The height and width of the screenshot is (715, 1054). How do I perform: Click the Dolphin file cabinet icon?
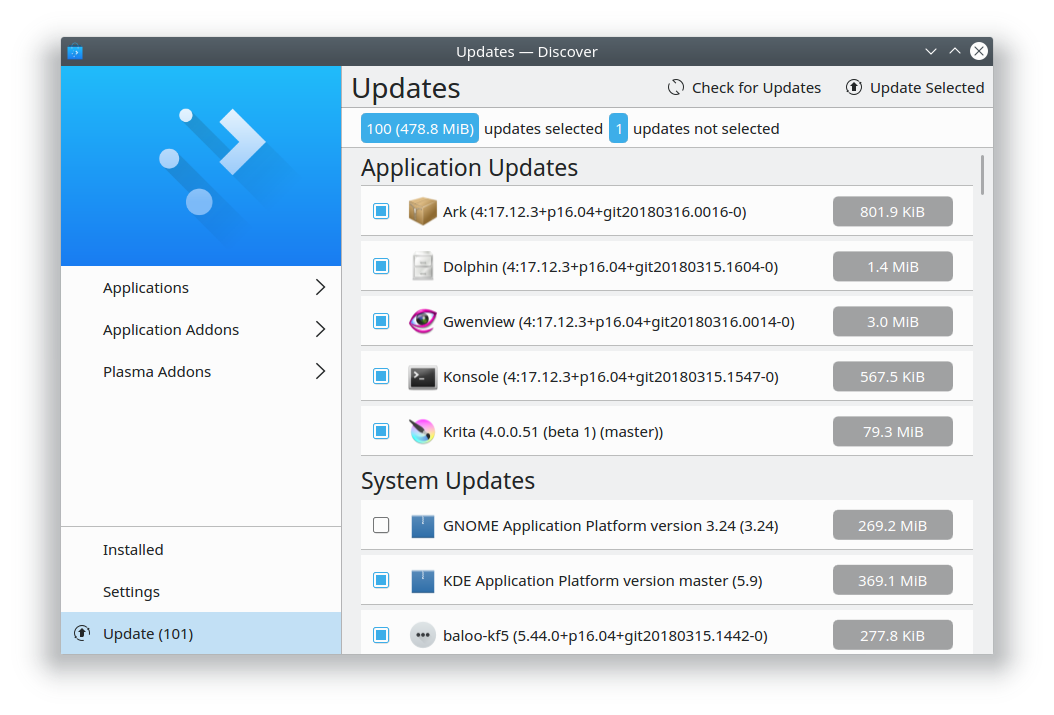(x=423, y=266)
